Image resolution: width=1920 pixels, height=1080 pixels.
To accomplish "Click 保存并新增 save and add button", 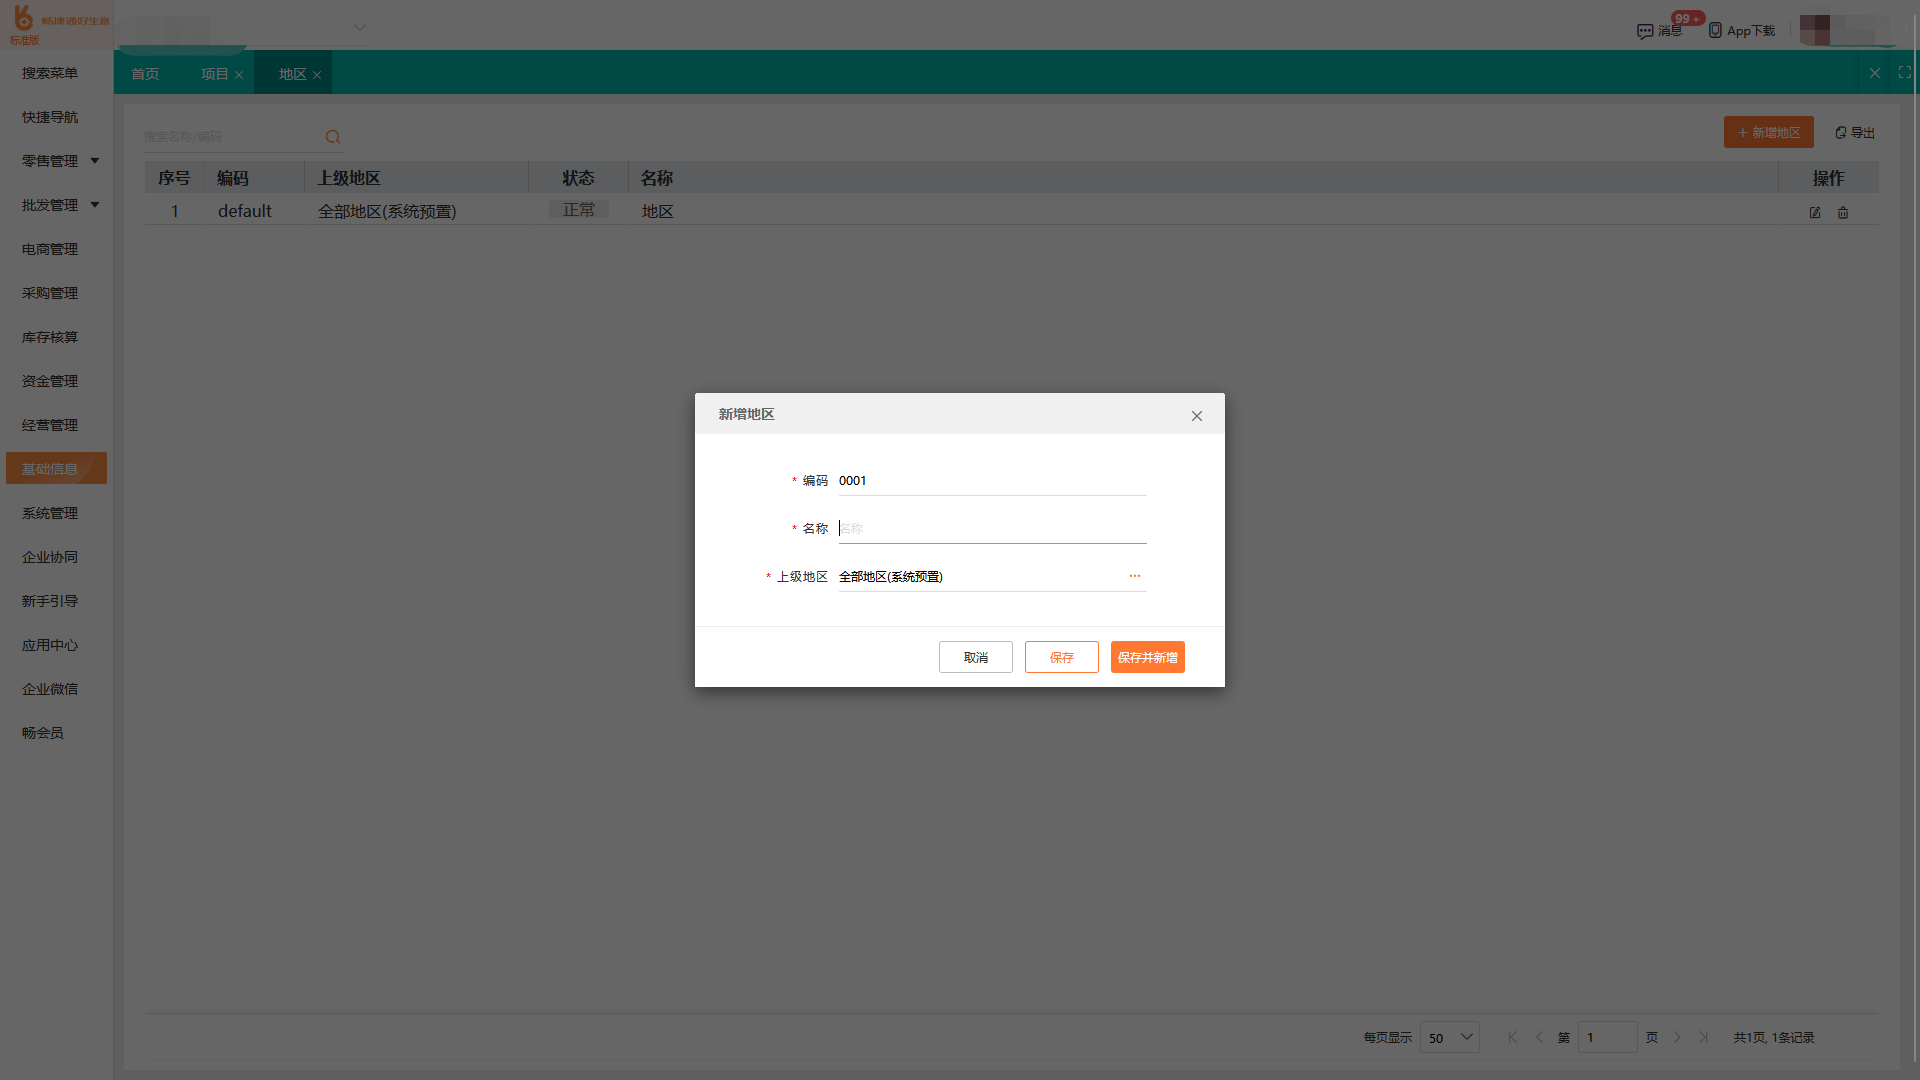I will coord(1147,657).
